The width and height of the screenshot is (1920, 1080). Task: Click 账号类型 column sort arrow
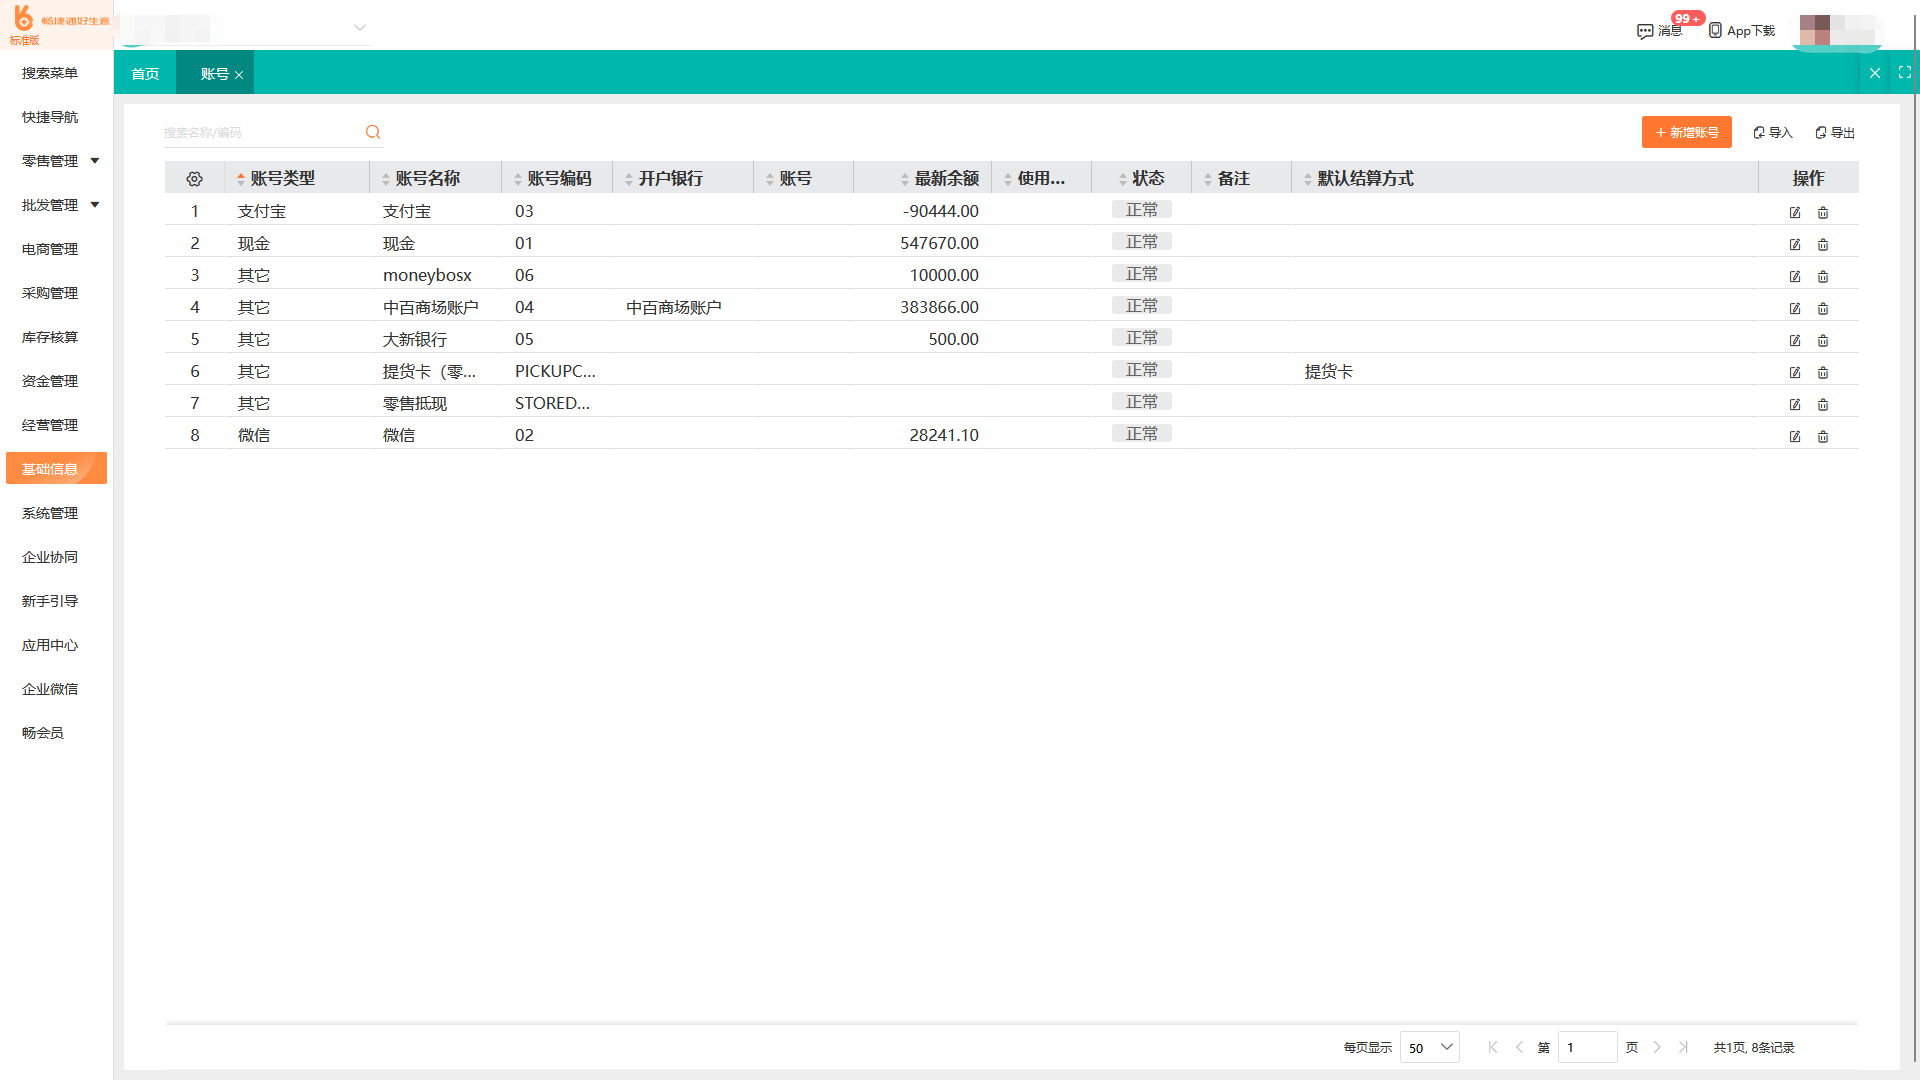tap(239, 178)
